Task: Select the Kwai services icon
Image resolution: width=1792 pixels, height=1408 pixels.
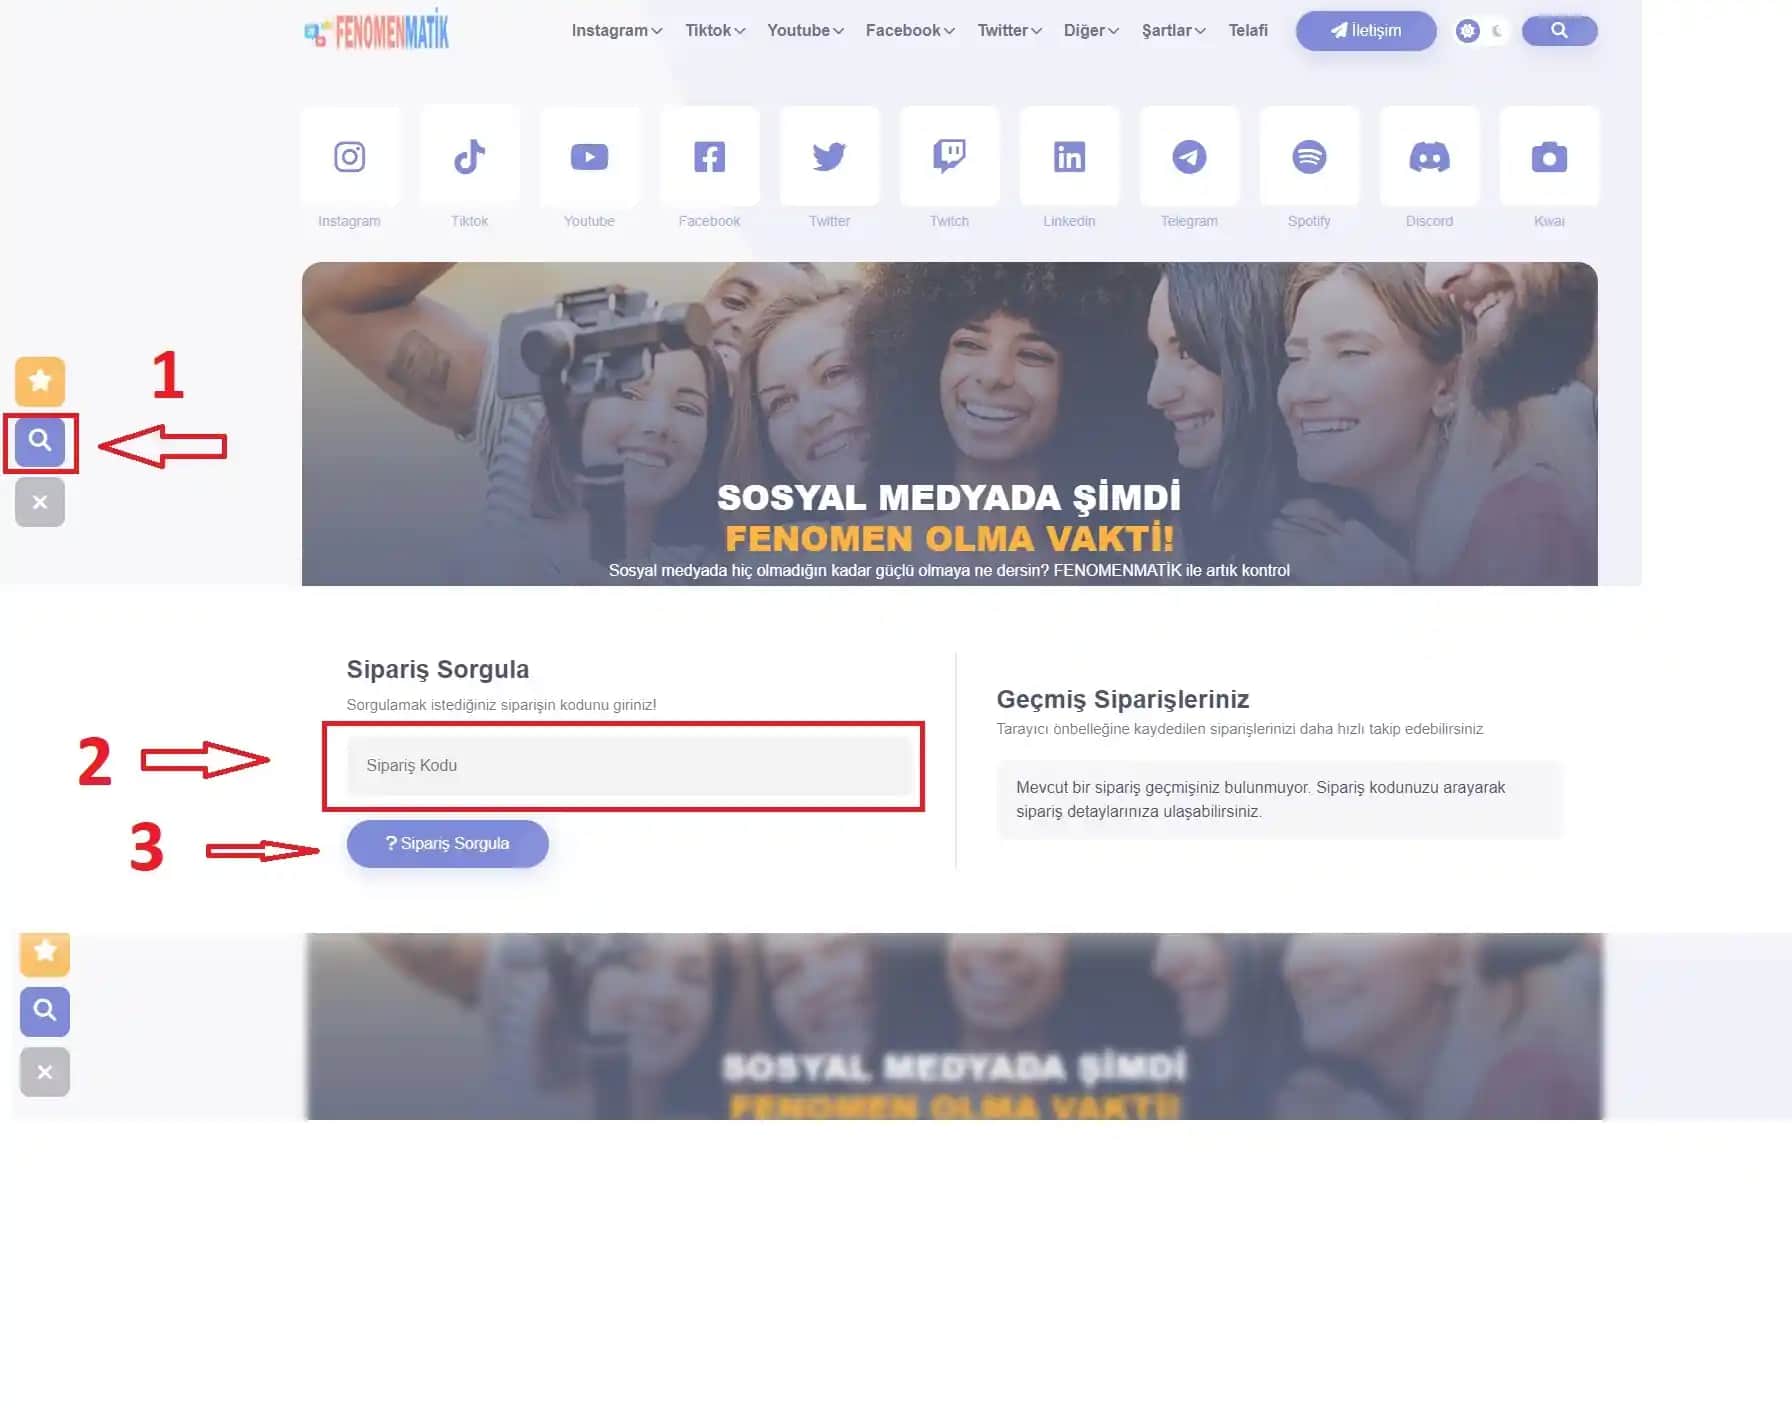Action: tap(1549, 157)
